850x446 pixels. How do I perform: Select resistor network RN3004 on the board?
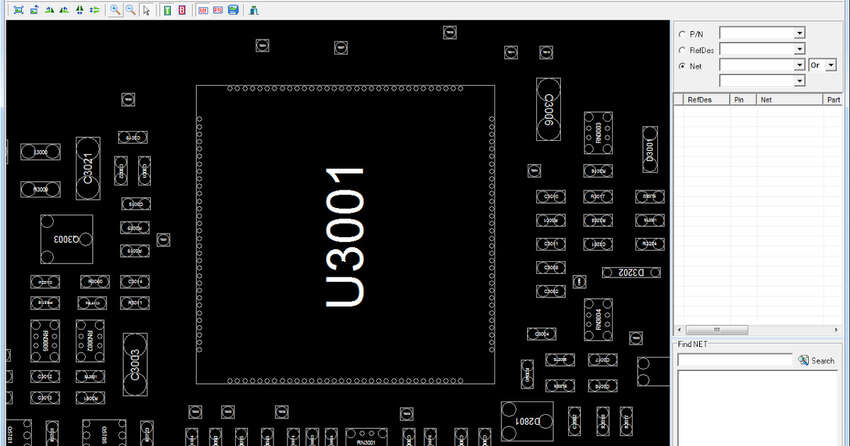[x=598, y=320]
